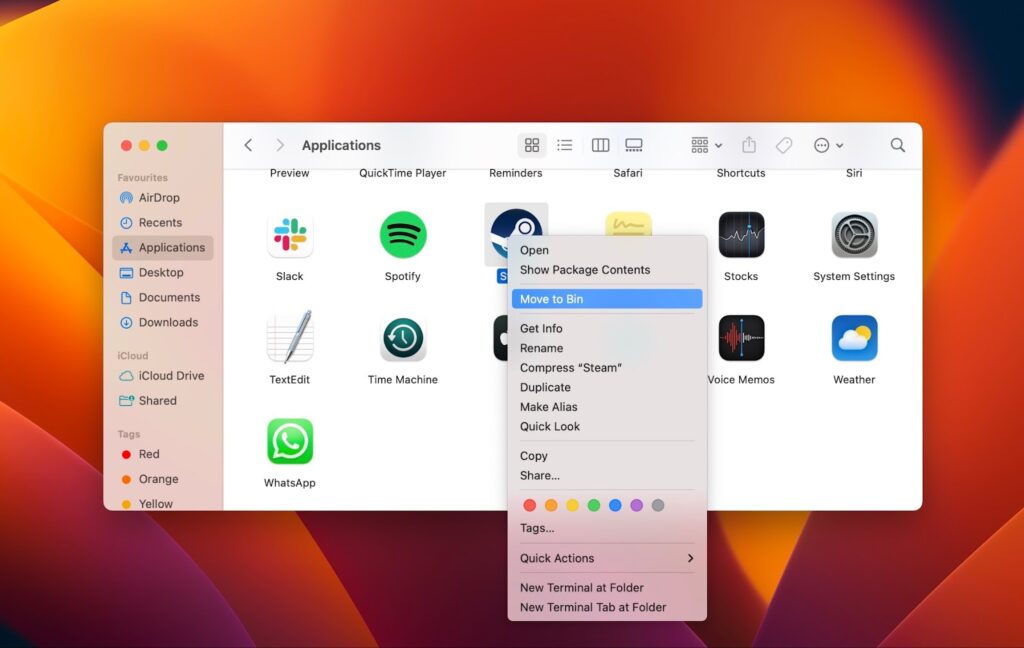Click the Edit Tags toolbar icon

pos(784,145)
